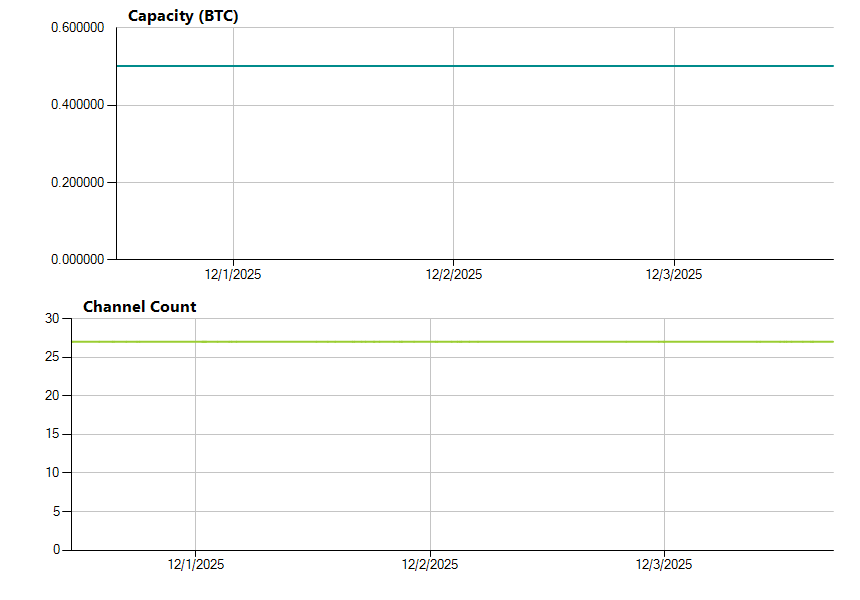Viewport: 860px width, 600px height.
Task: Click 12/3/2025 label under Capacity chart
Action: coord(673,274)
